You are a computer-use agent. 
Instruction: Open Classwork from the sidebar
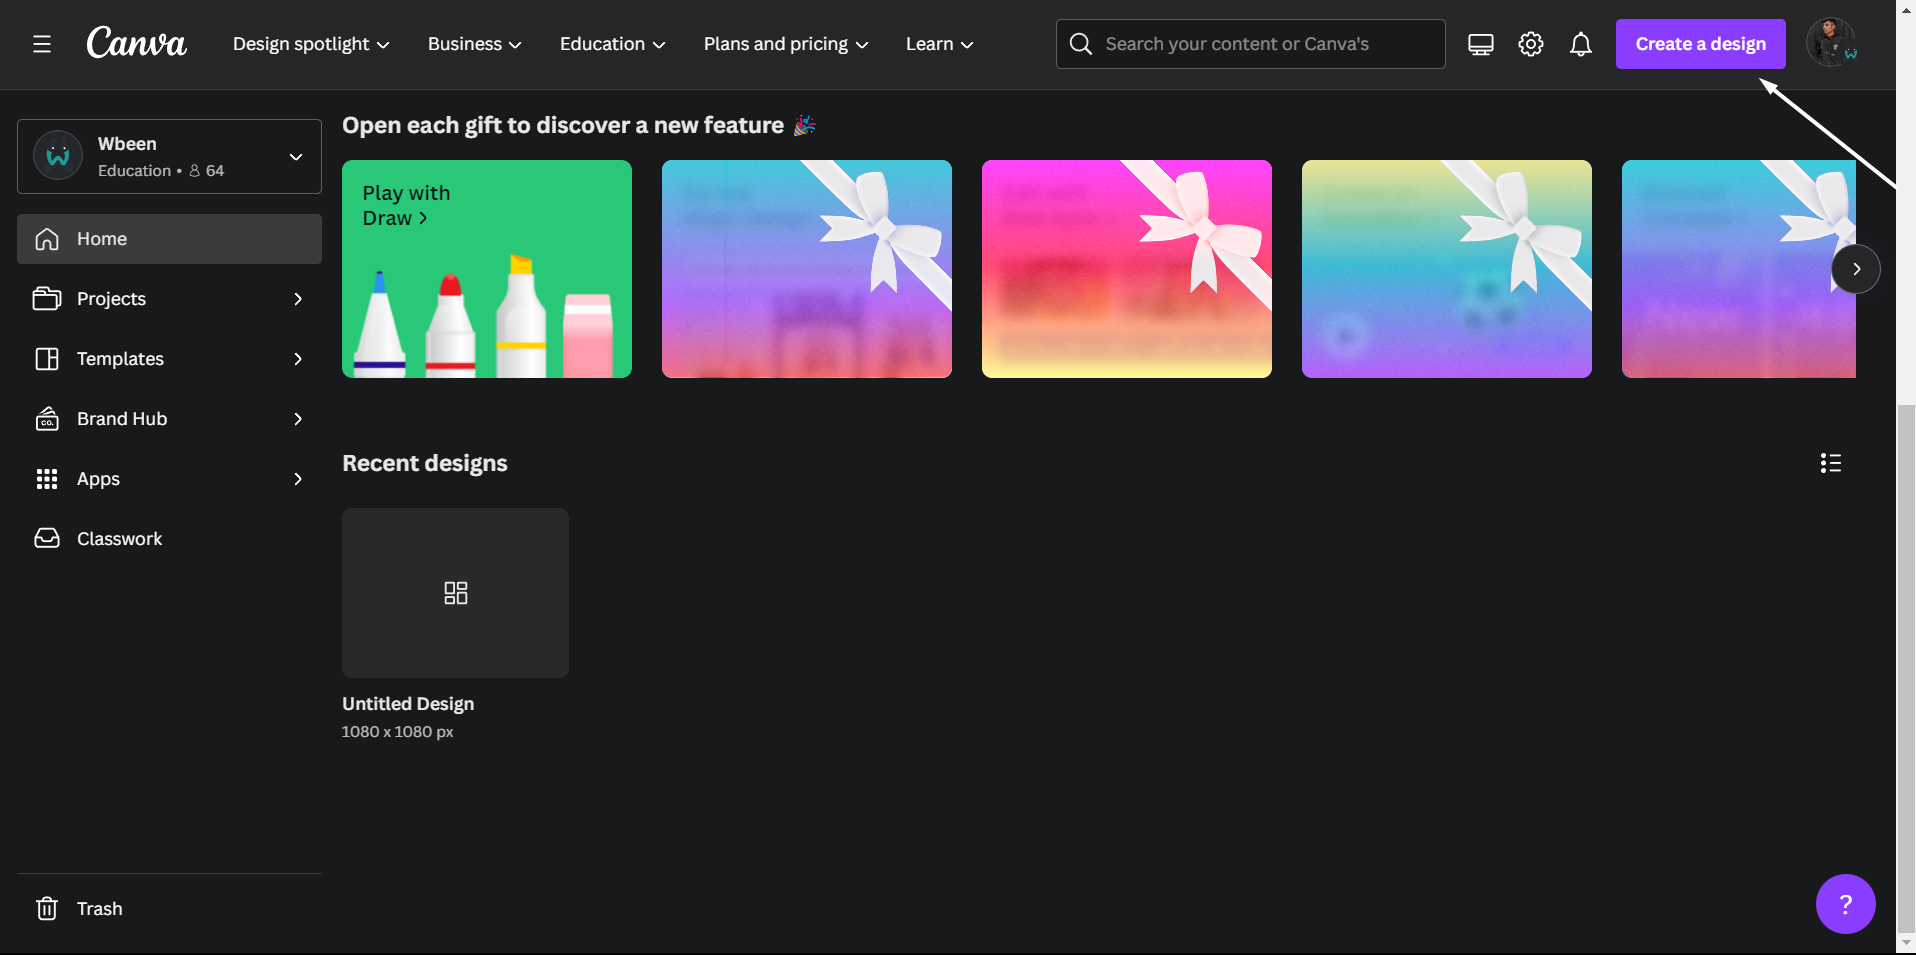click(x=120, y=538)
